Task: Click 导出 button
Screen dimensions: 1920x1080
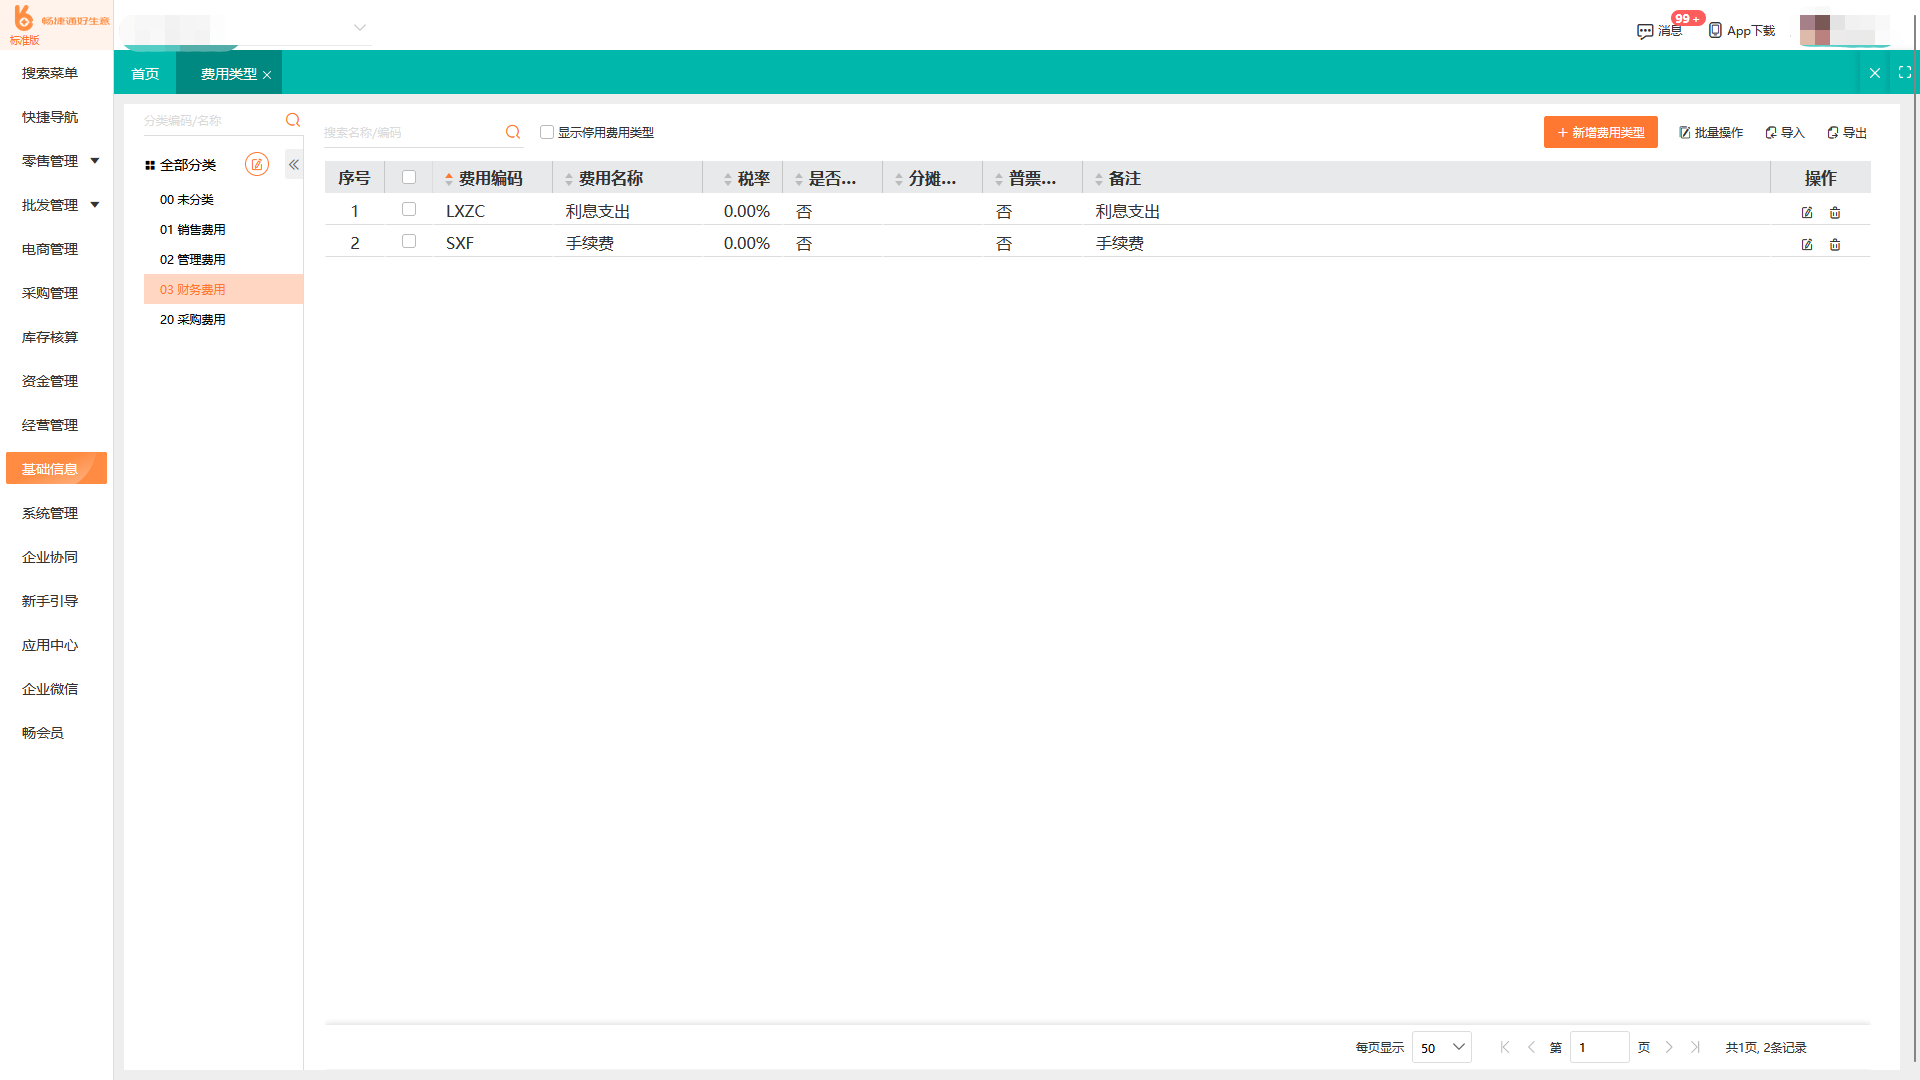Action: (1846, 131)
